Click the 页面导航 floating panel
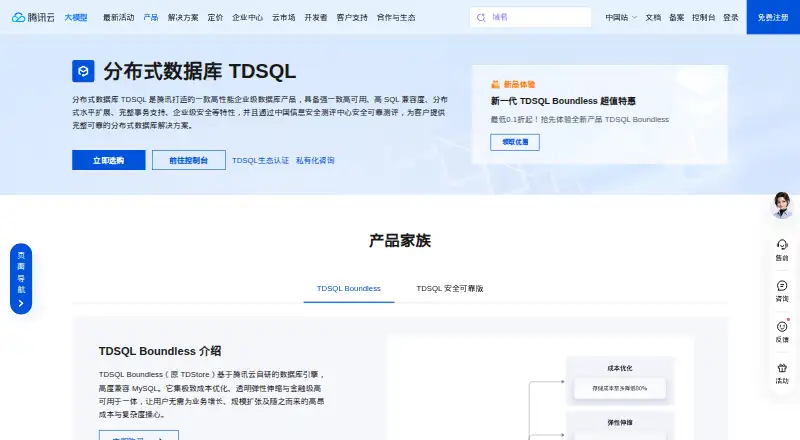 [21, 279]
